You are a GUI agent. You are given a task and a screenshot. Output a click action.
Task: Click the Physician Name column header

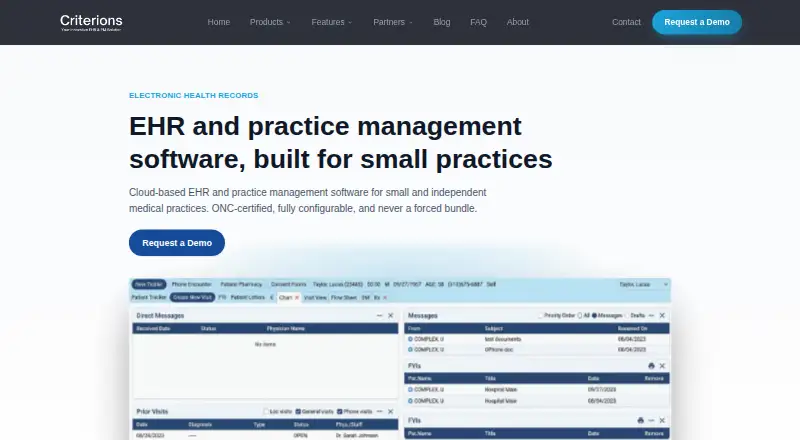(285, 328)
